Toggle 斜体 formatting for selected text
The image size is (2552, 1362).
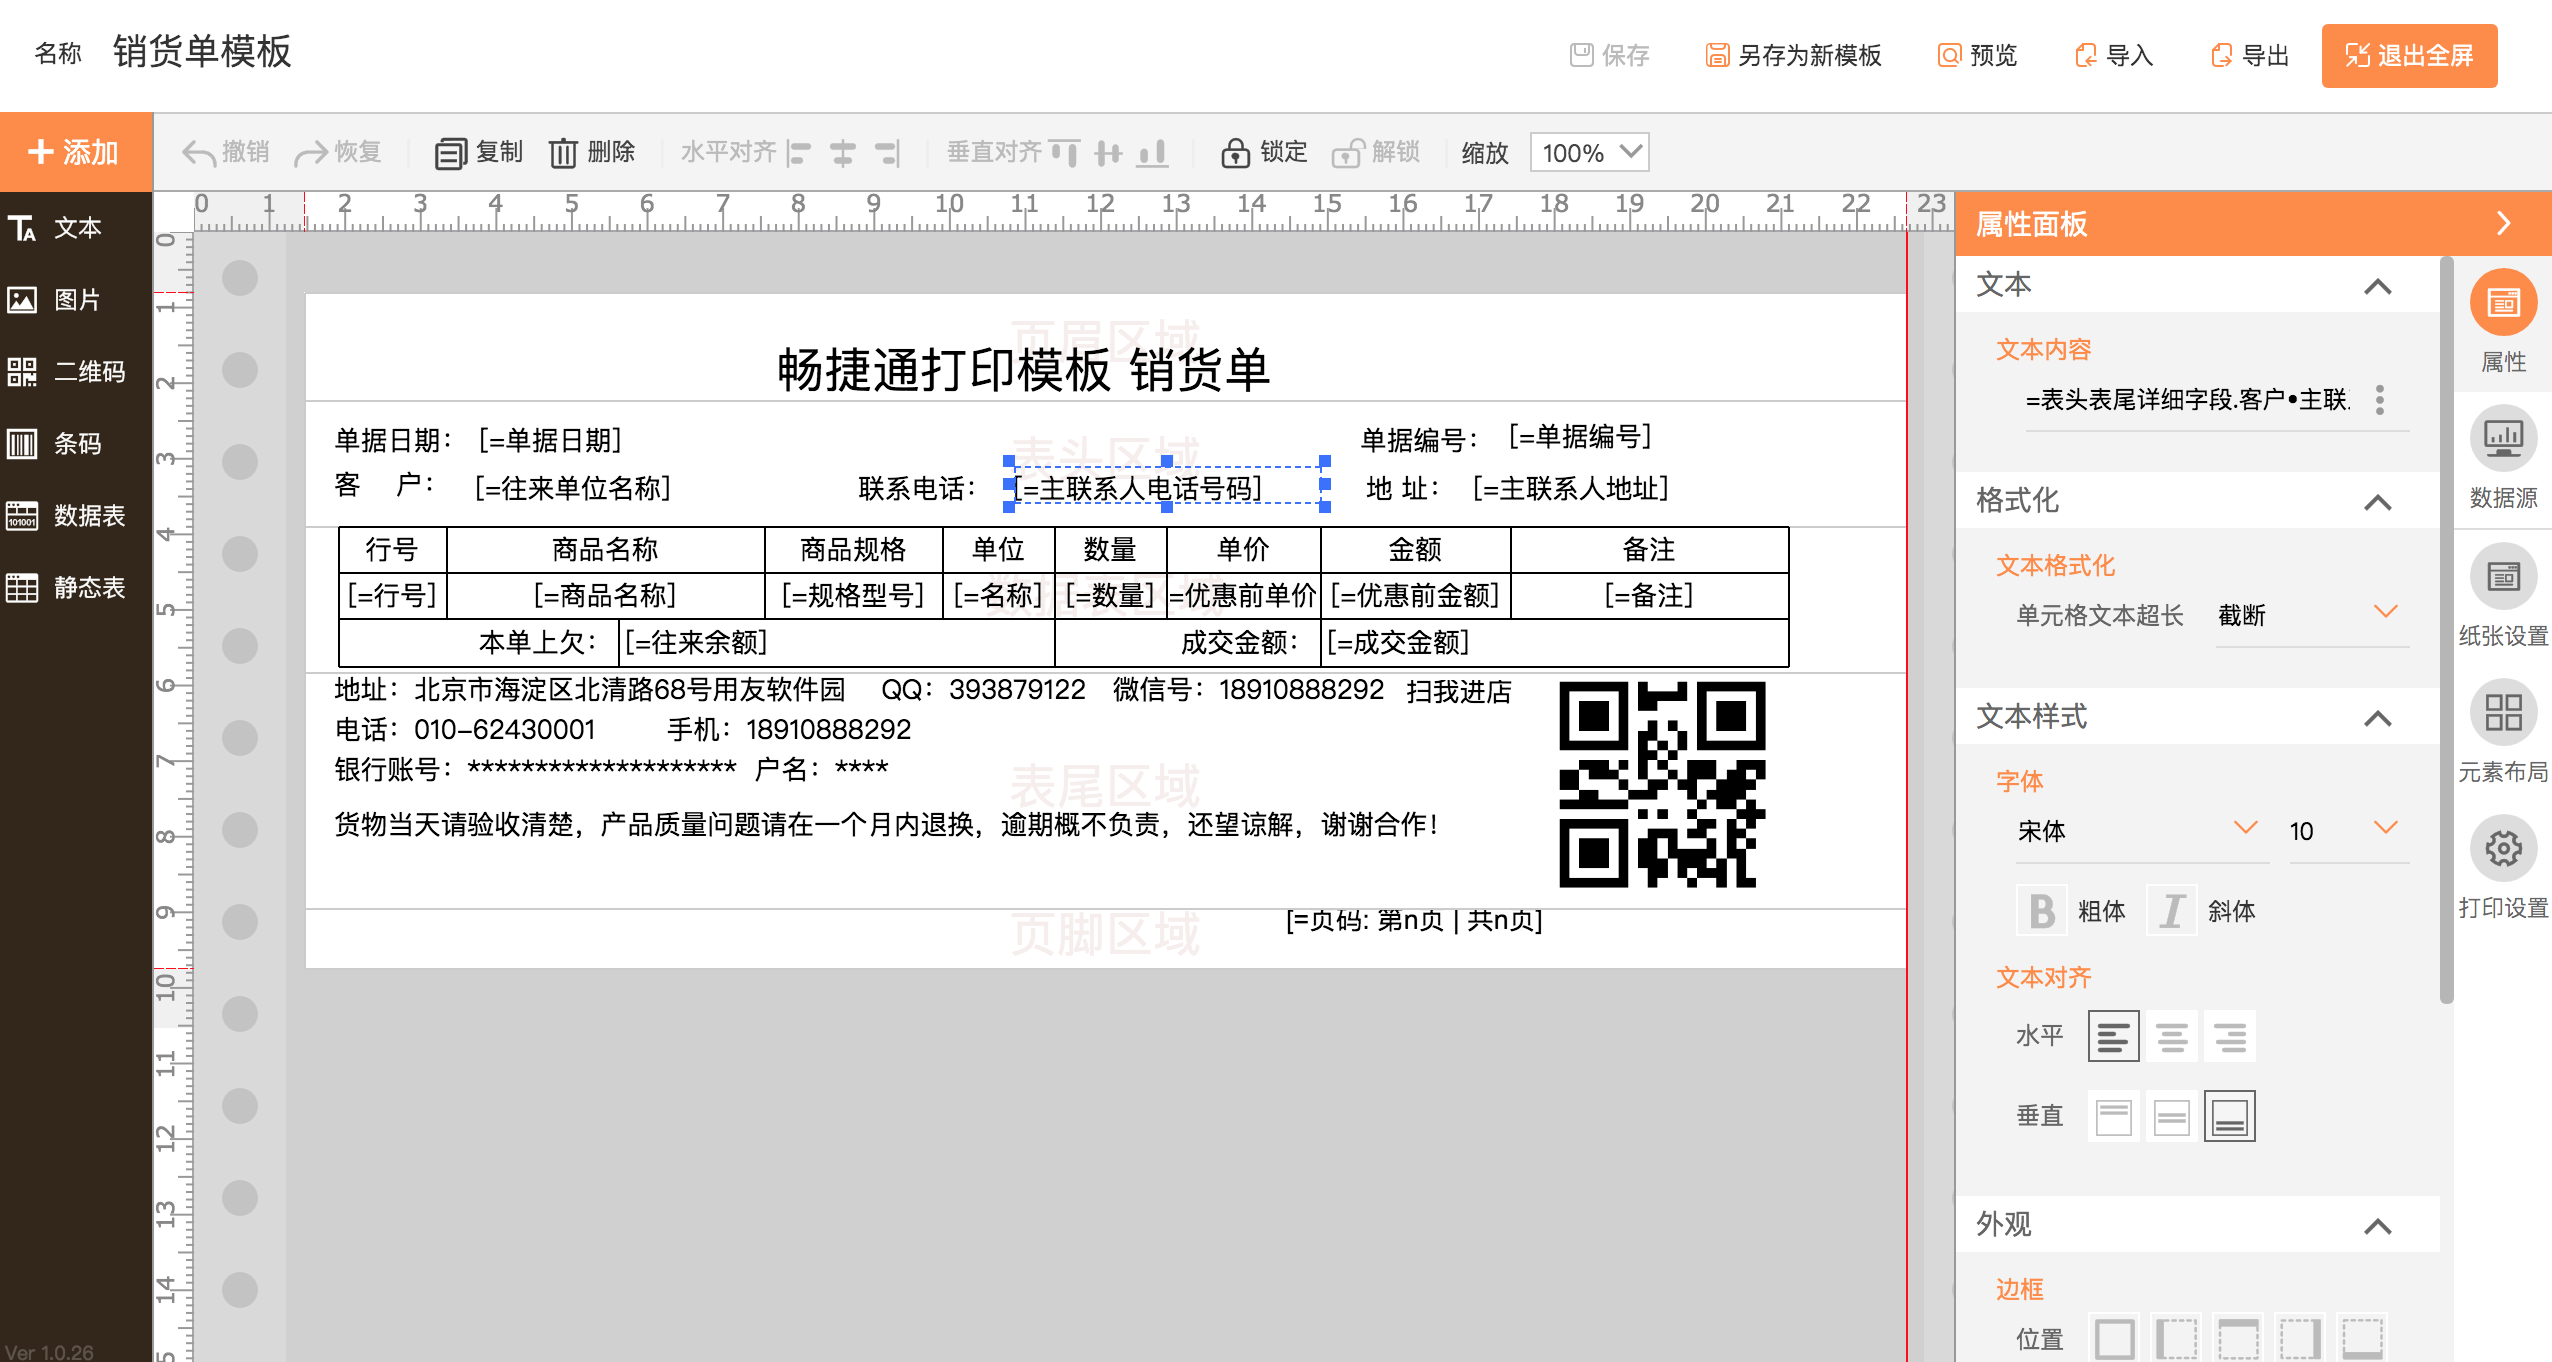2165,911
